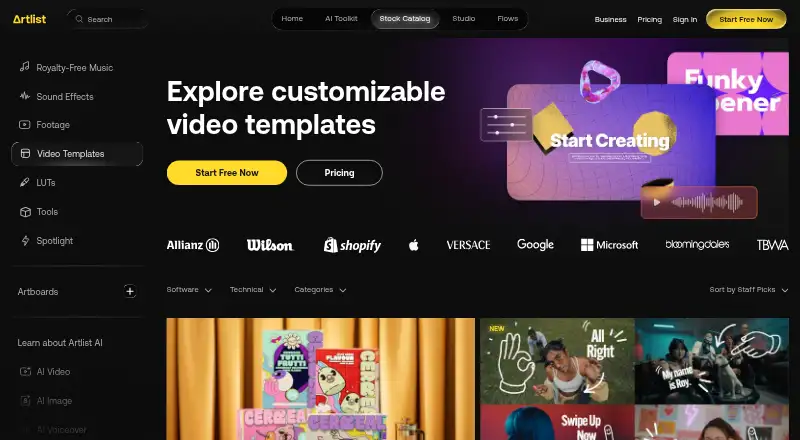Select Video Templates in sidebar
The image size is (800, 440).
coord(77,154)
